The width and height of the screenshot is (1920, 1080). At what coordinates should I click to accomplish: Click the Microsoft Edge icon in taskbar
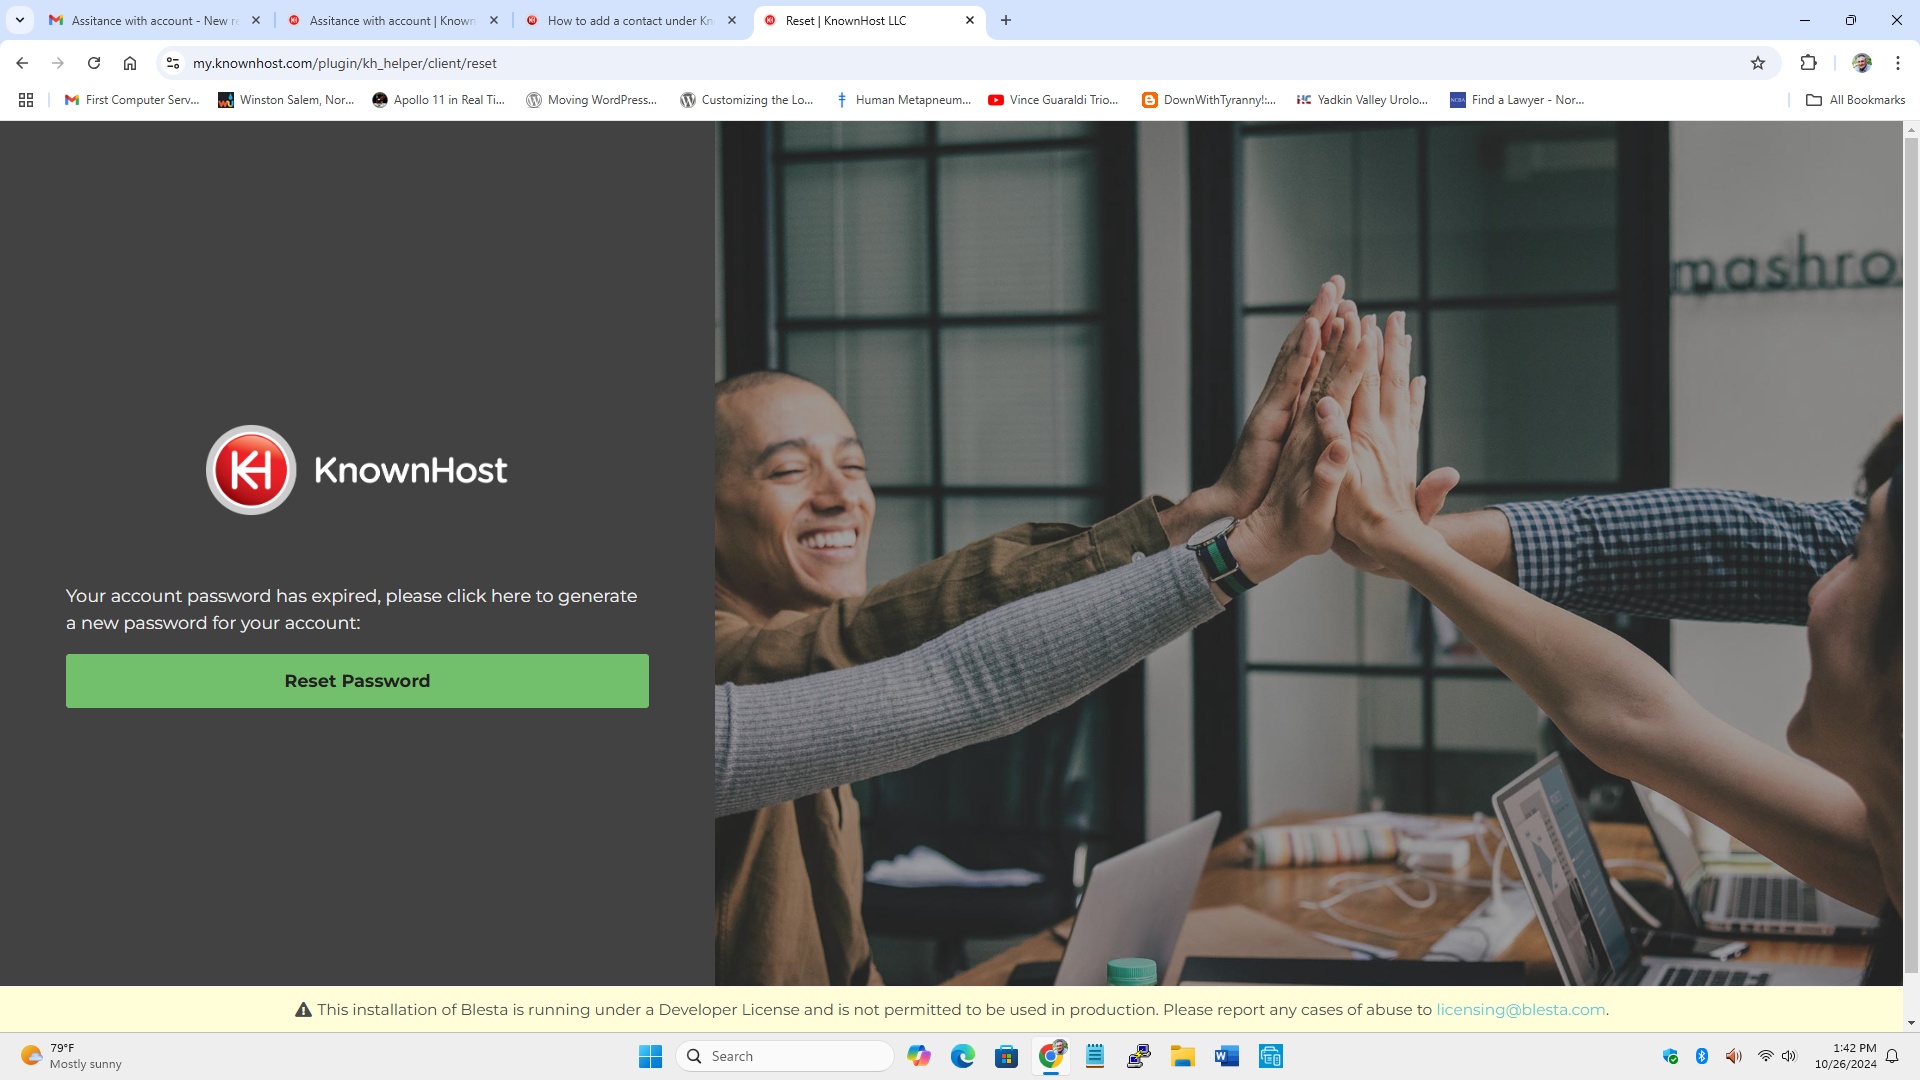(963, 1055)
